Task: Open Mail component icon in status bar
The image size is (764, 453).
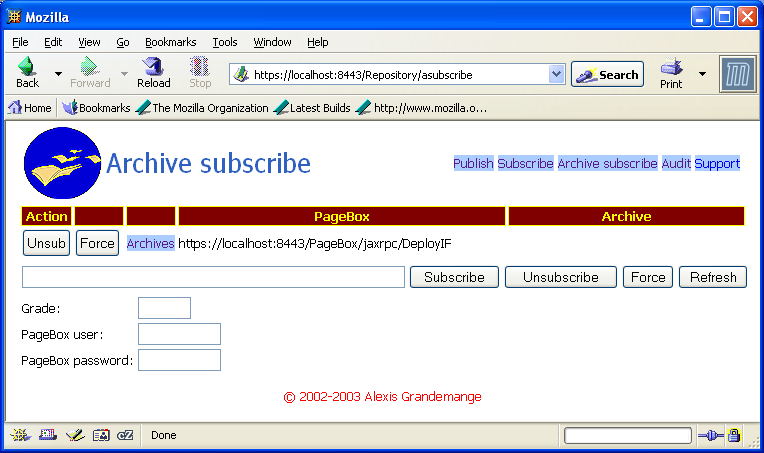Action: 48,435
